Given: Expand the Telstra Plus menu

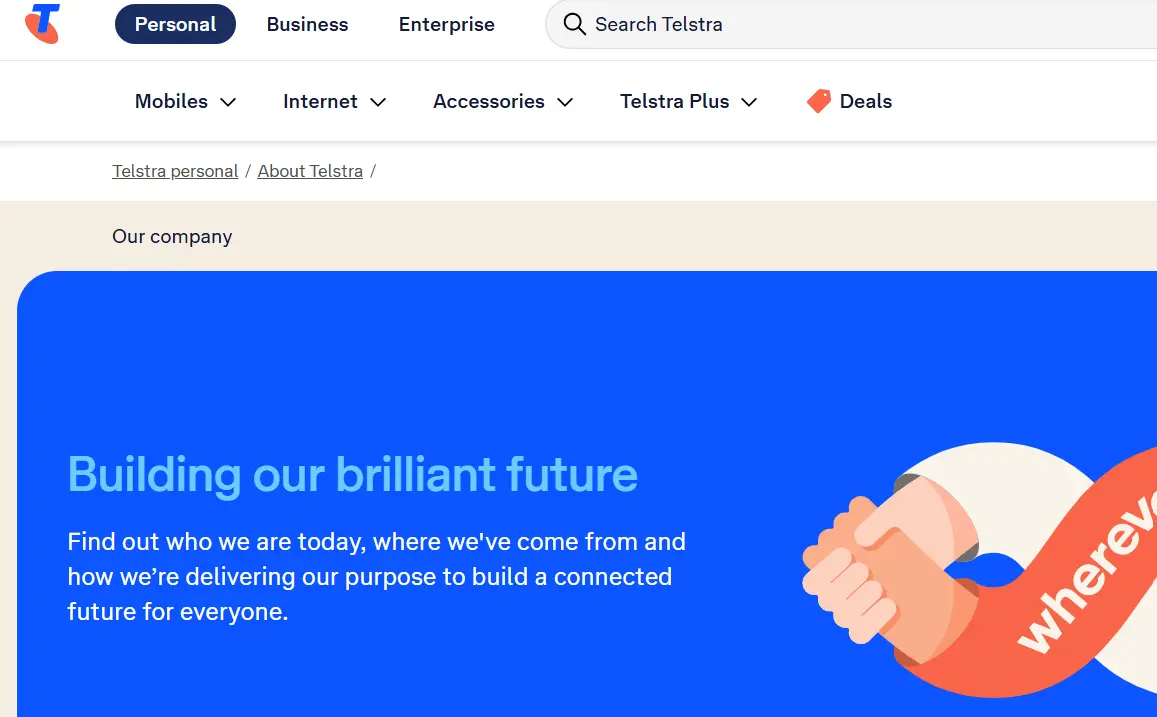Looking at the screenshot, I should pyautogui.click(x=675, y=101).
